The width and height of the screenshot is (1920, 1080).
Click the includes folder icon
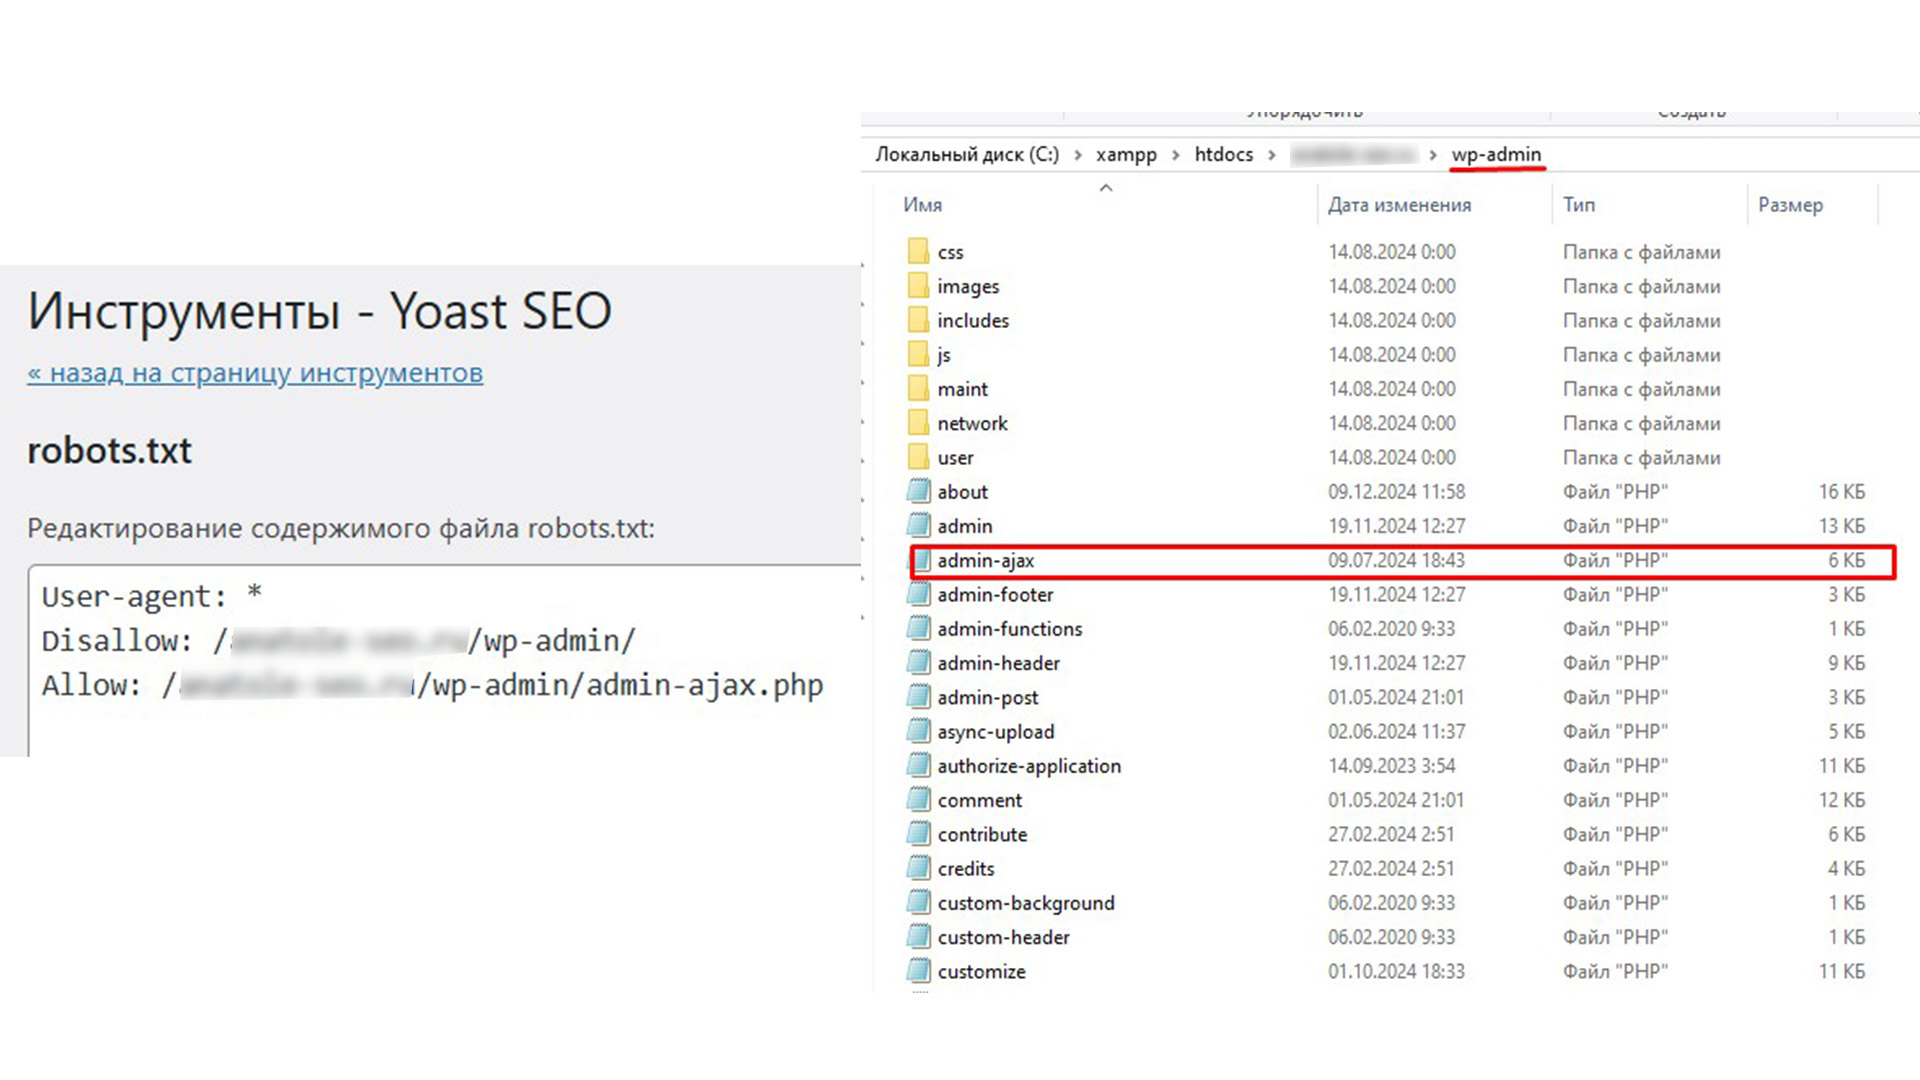pyautogui.click(x=915, y=319)
